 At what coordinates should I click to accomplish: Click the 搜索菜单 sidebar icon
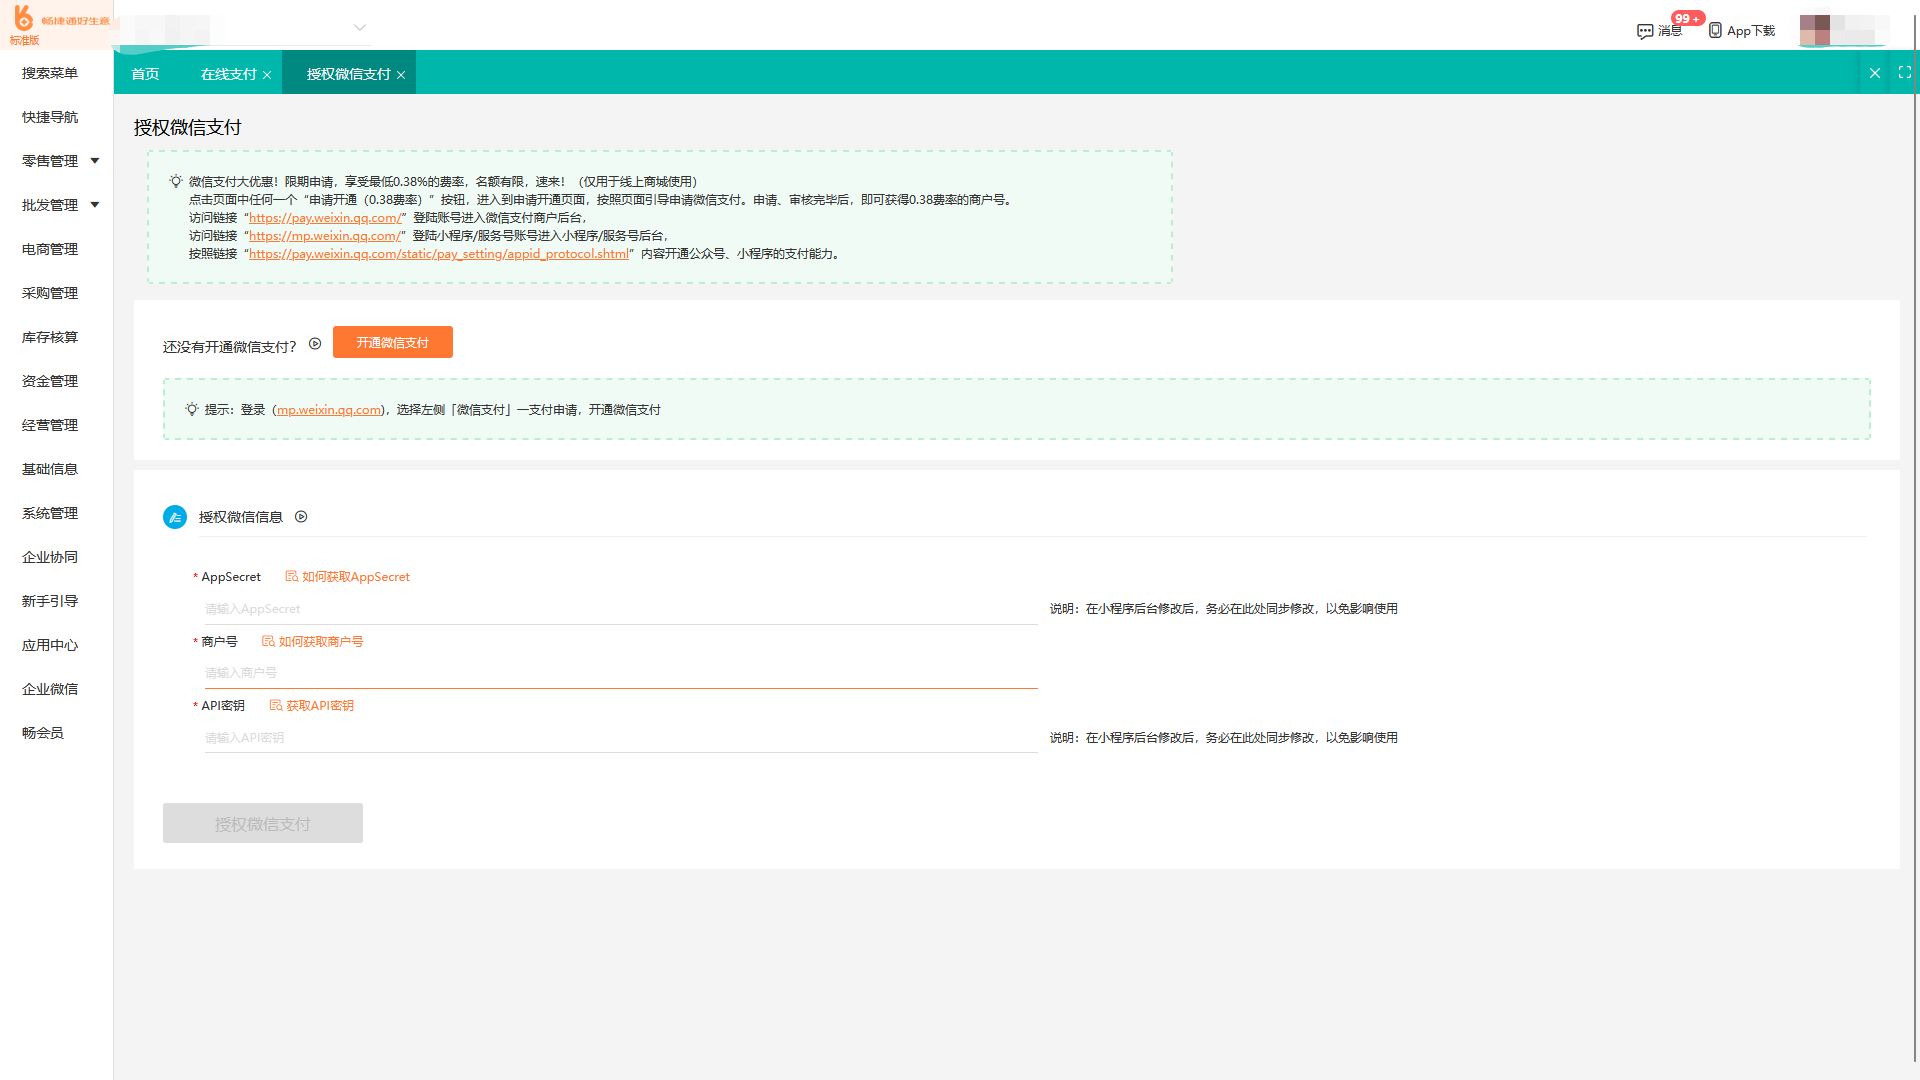(49, 73)
